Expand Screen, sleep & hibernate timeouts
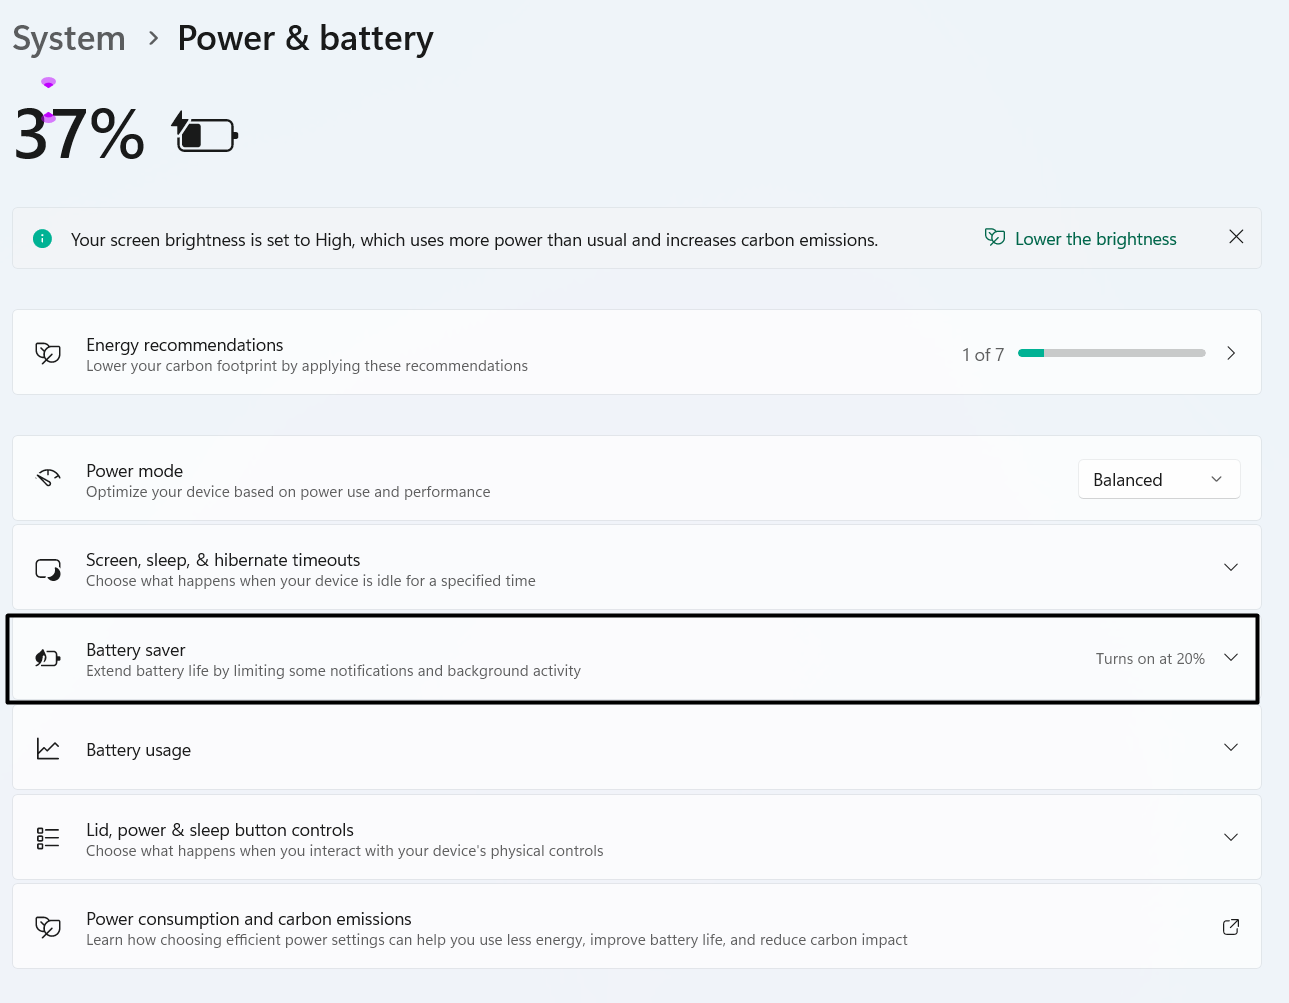The image size is (1289, 1003). click(1231, 568)
